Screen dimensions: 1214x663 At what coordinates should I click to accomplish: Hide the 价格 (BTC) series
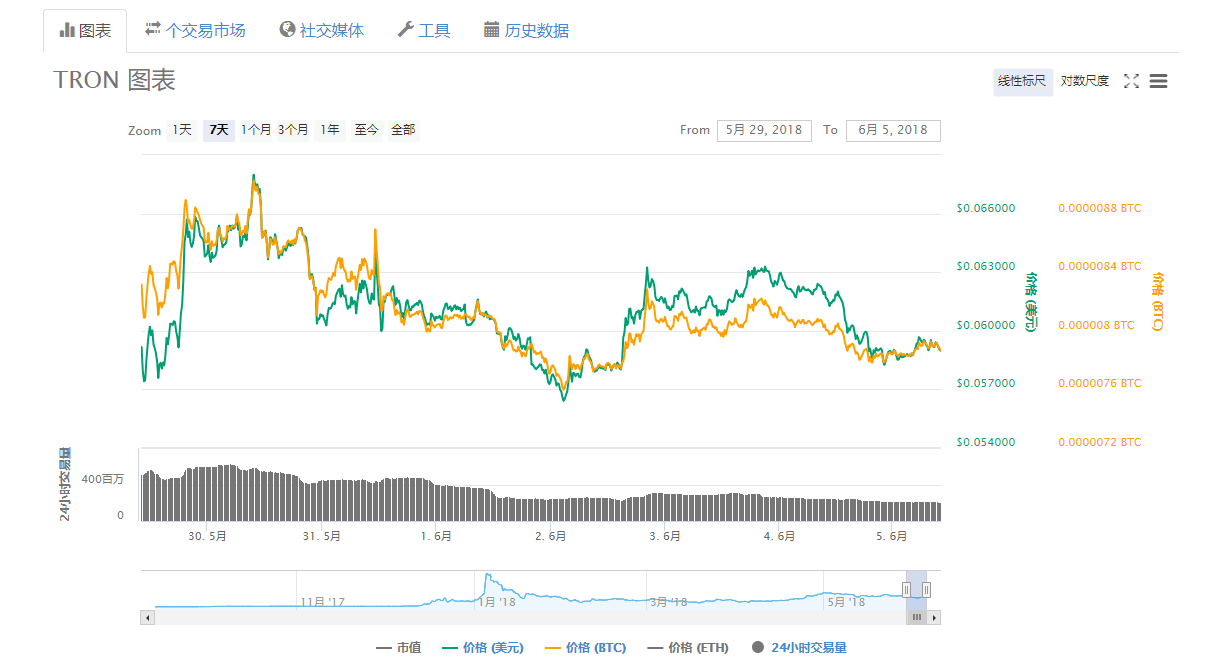coord(585,648)
